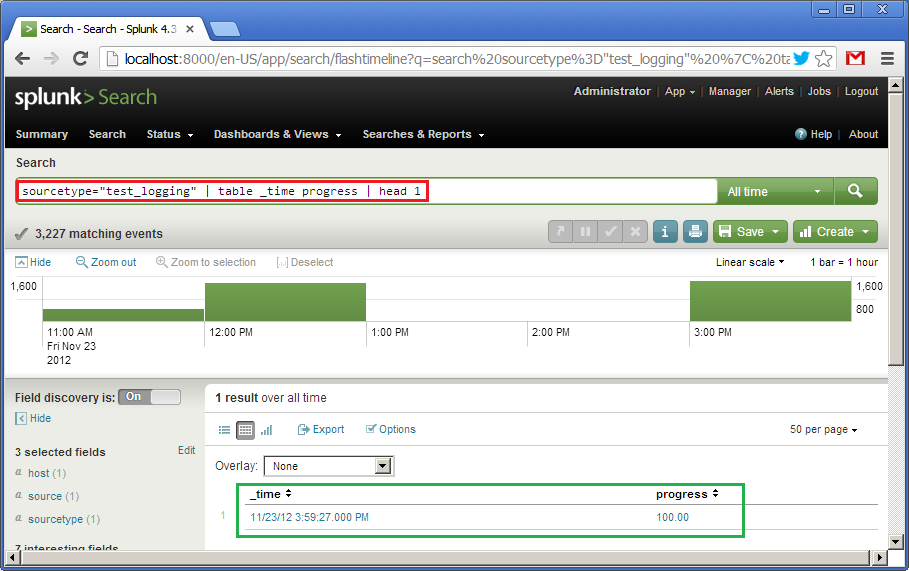Image resolution: width=909 pixels, height=571 pixels.
Task: Switch to events list view icon
Action: click(225, 430)
